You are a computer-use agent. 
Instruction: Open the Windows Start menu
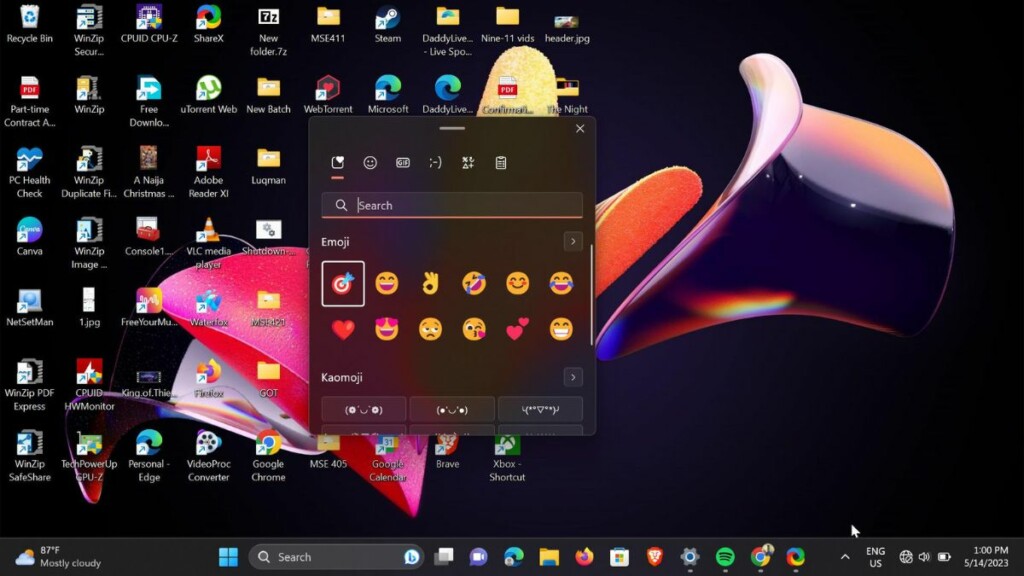[229, 557]
